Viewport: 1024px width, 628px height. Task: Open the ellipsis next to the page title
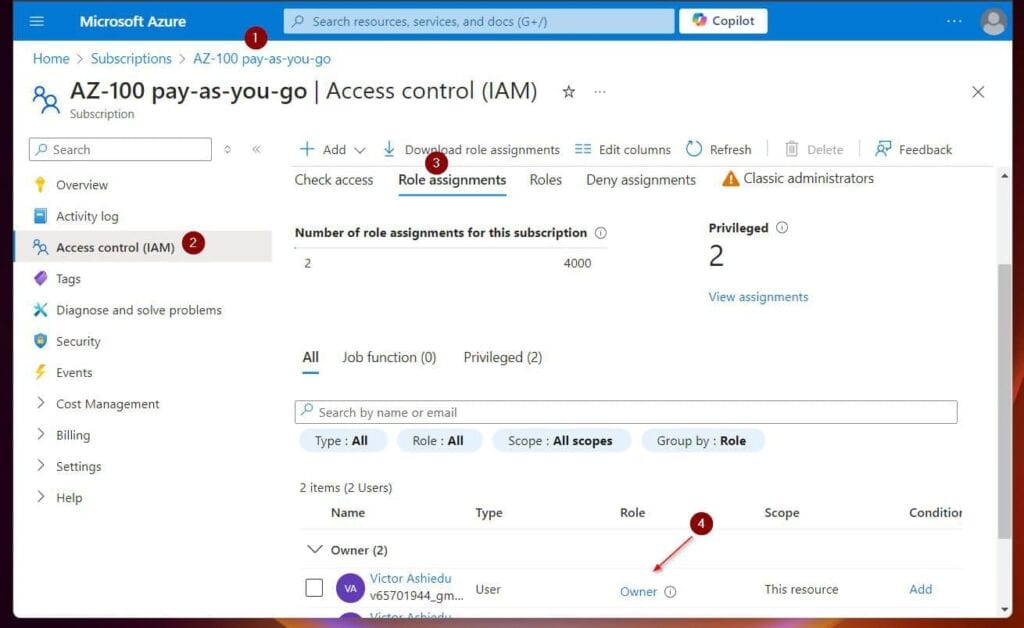click(600, 92)
